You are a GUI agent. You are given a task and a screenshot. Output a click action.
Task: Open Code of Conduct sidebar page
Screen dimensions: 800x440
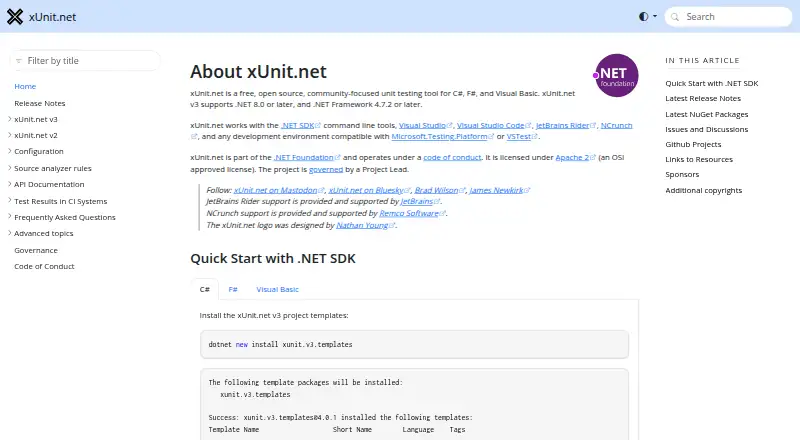[44, 266]
